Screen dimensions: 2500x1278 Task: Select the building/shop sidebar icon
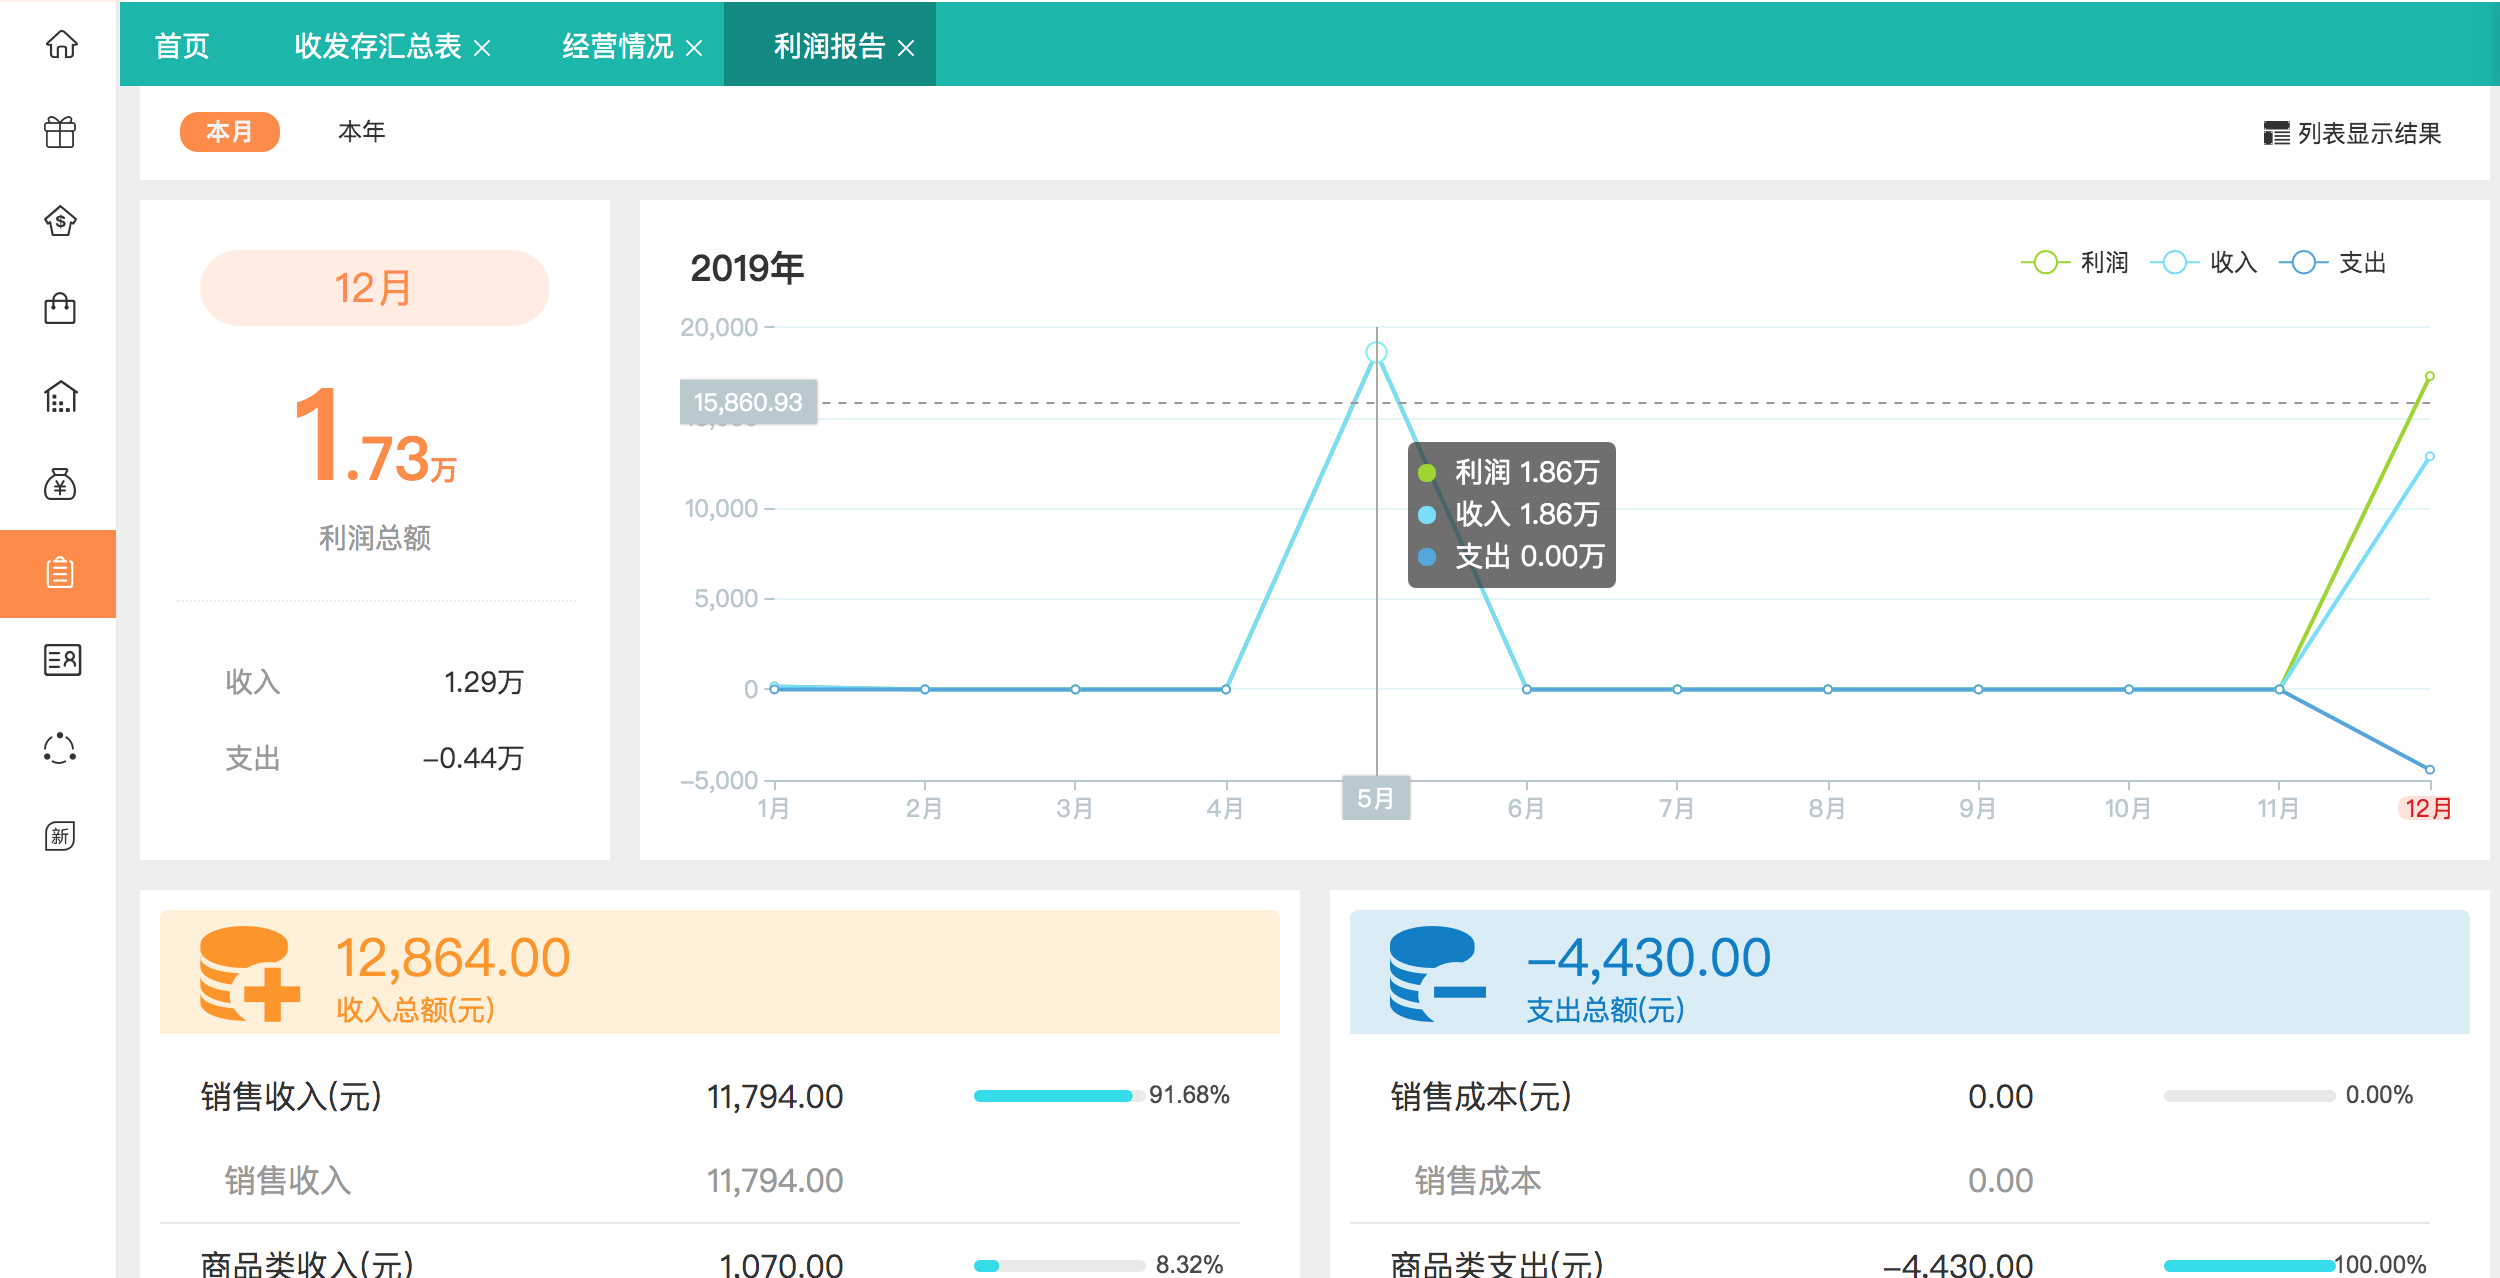[62, 396]
